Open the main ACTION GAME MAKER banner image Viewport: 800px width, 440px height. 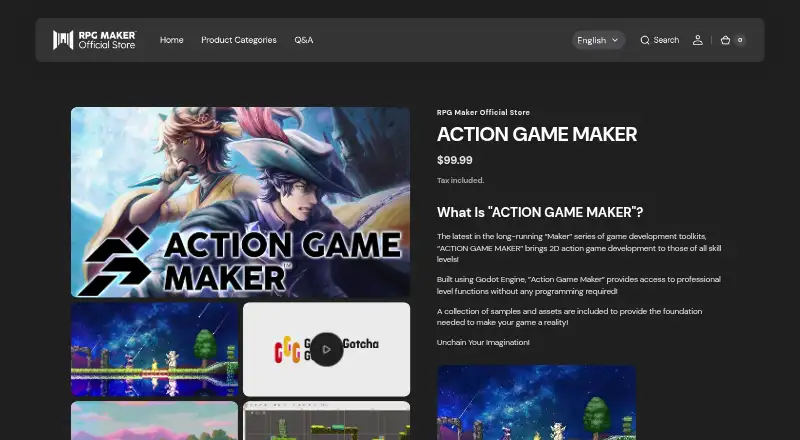[x=240, y=202]
